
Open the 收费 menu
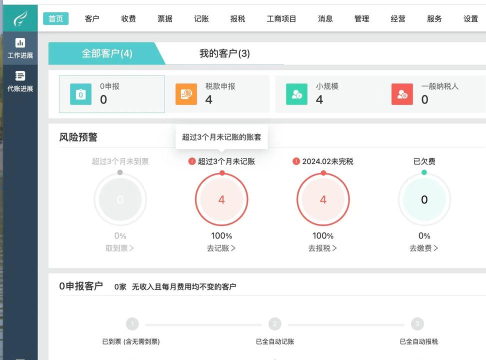[x=128, y=19]
